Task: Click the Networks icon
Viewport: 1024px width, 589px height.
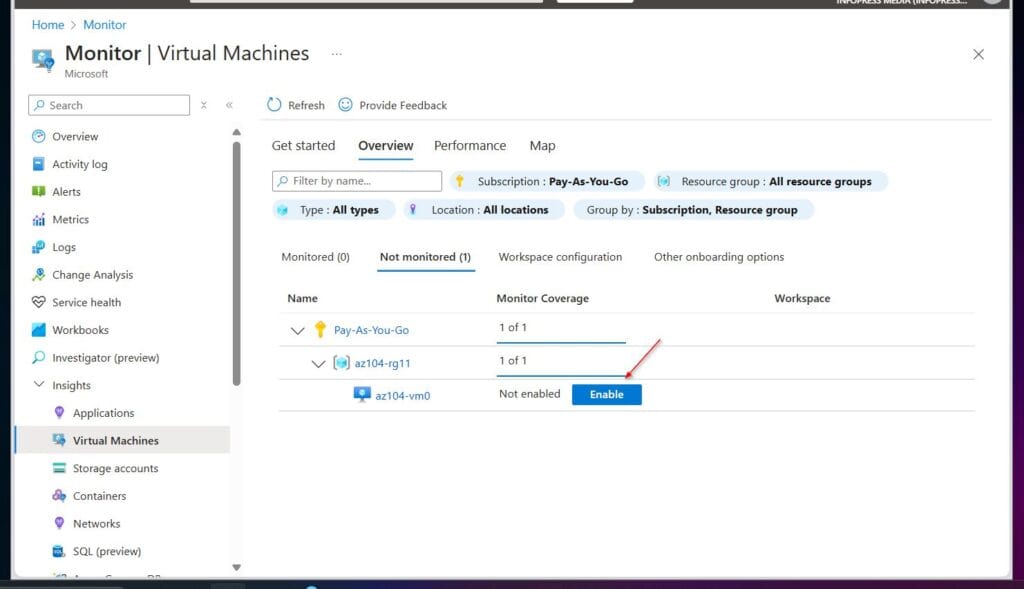Action: point(59,523)
